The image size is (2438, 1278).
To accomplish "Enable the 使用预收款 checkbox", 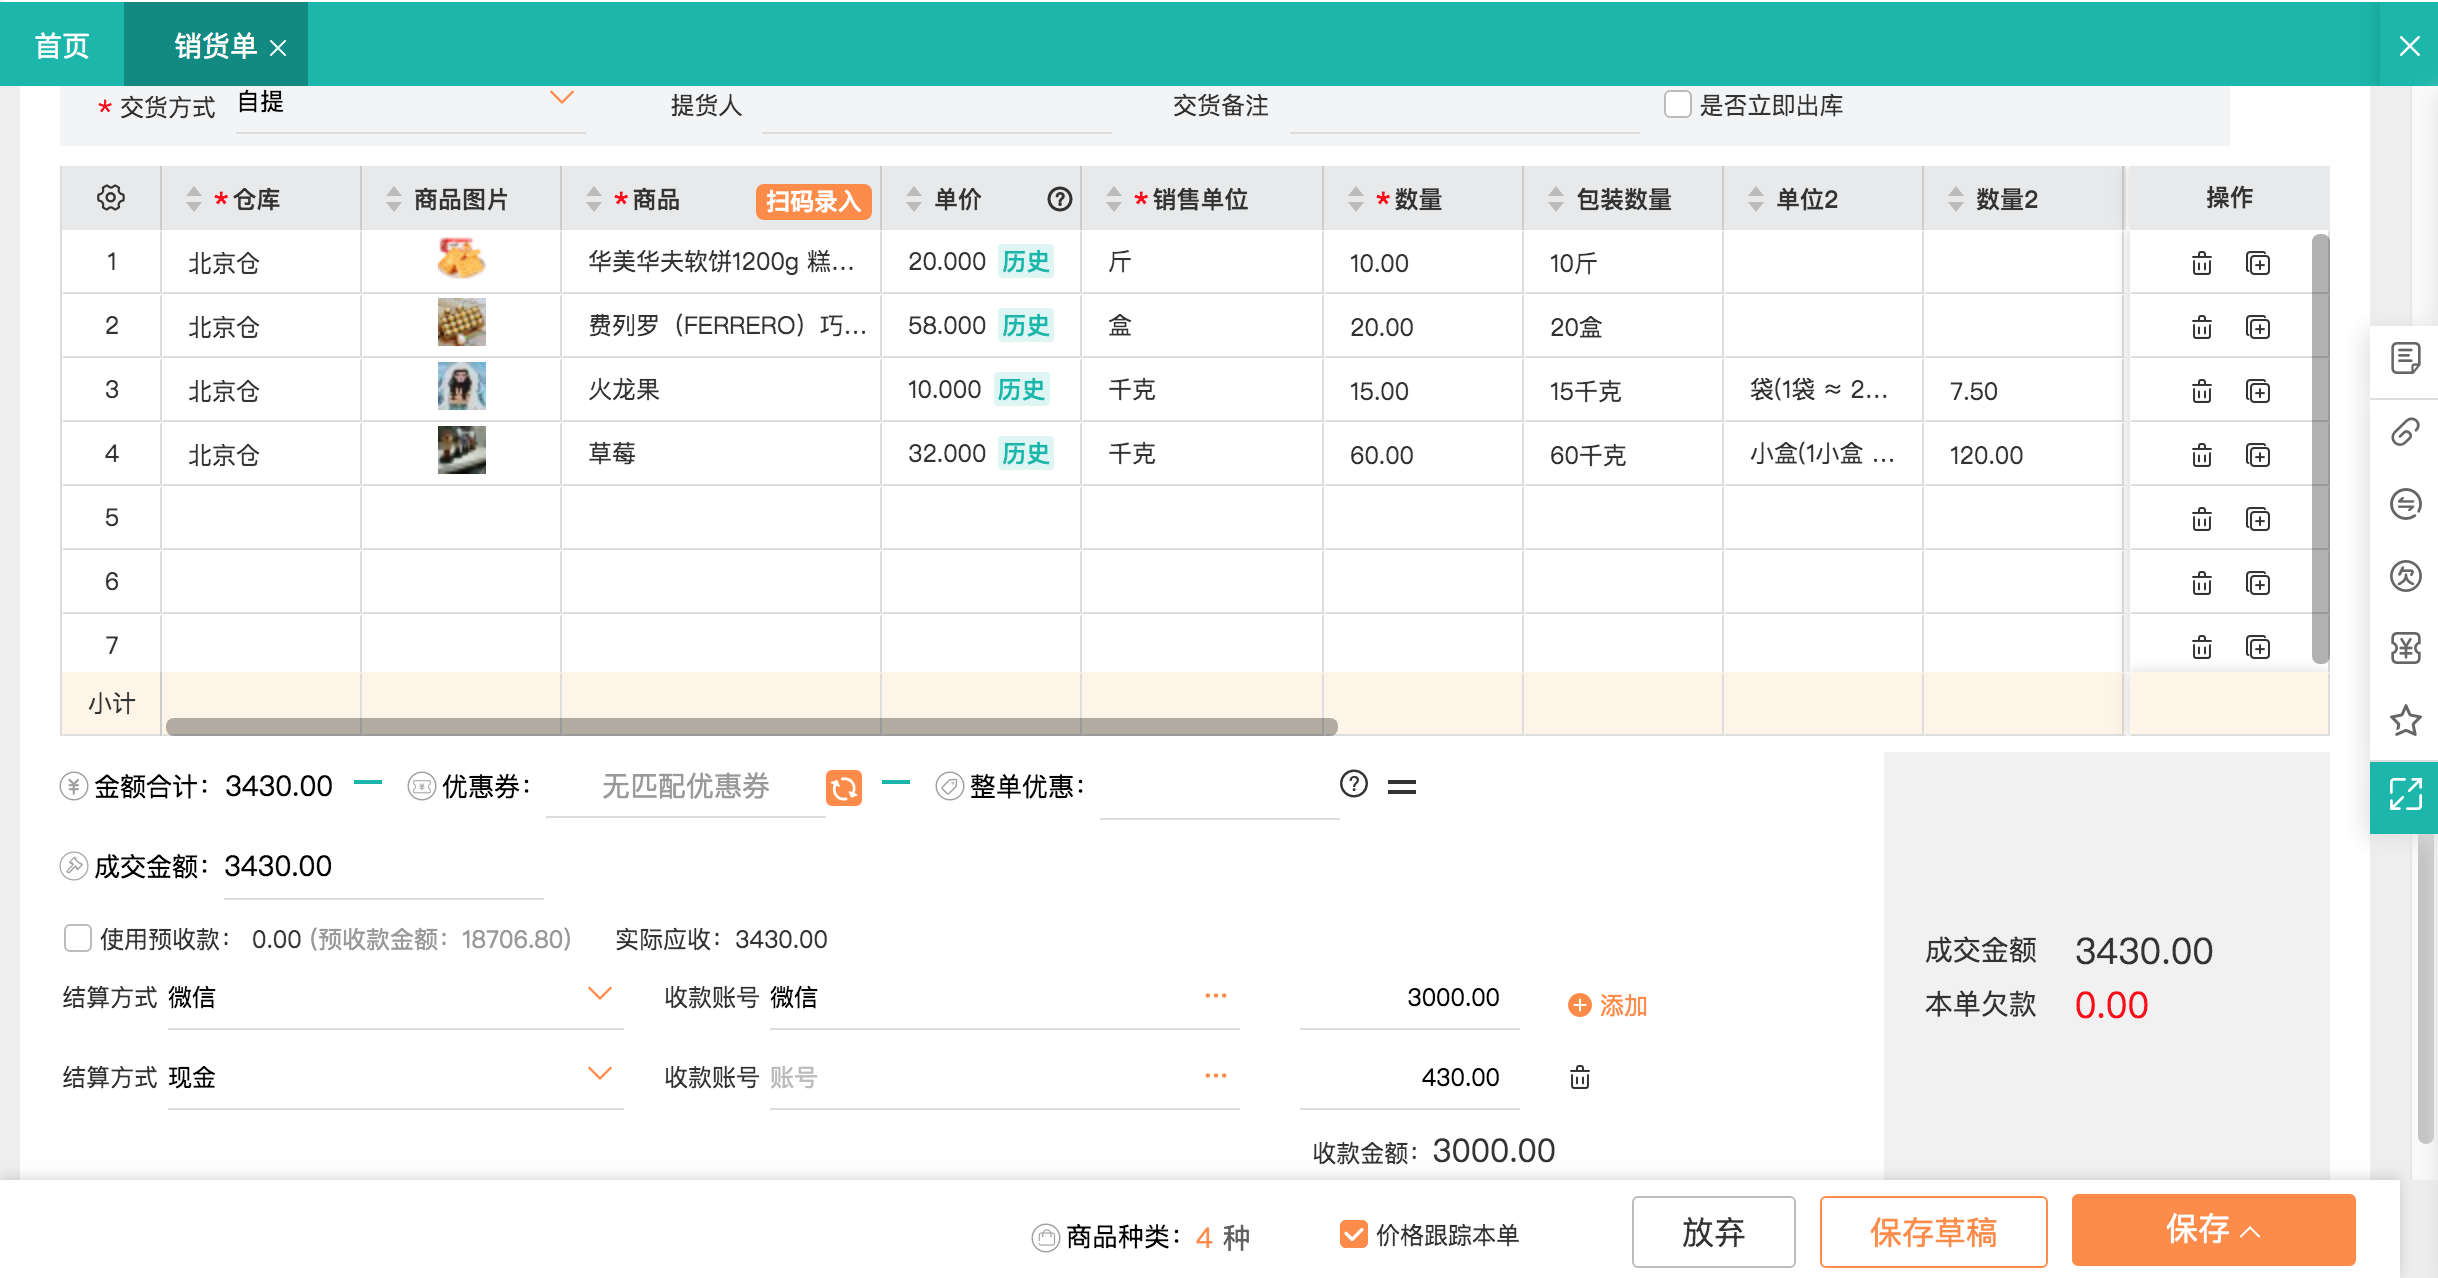I will click(x=74, y=936).
